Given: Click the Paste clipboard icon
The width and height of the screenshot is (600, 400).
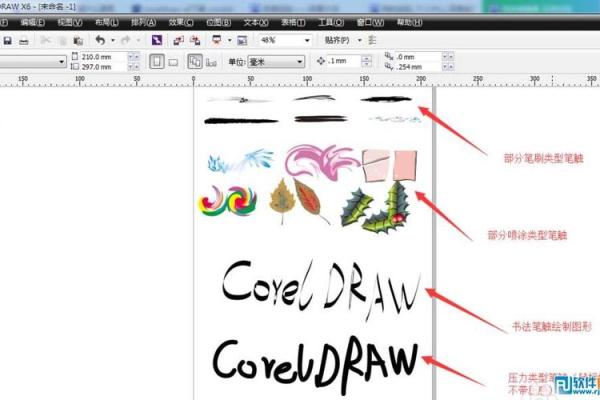Looking at the screenshot, I should click(78, 40).
